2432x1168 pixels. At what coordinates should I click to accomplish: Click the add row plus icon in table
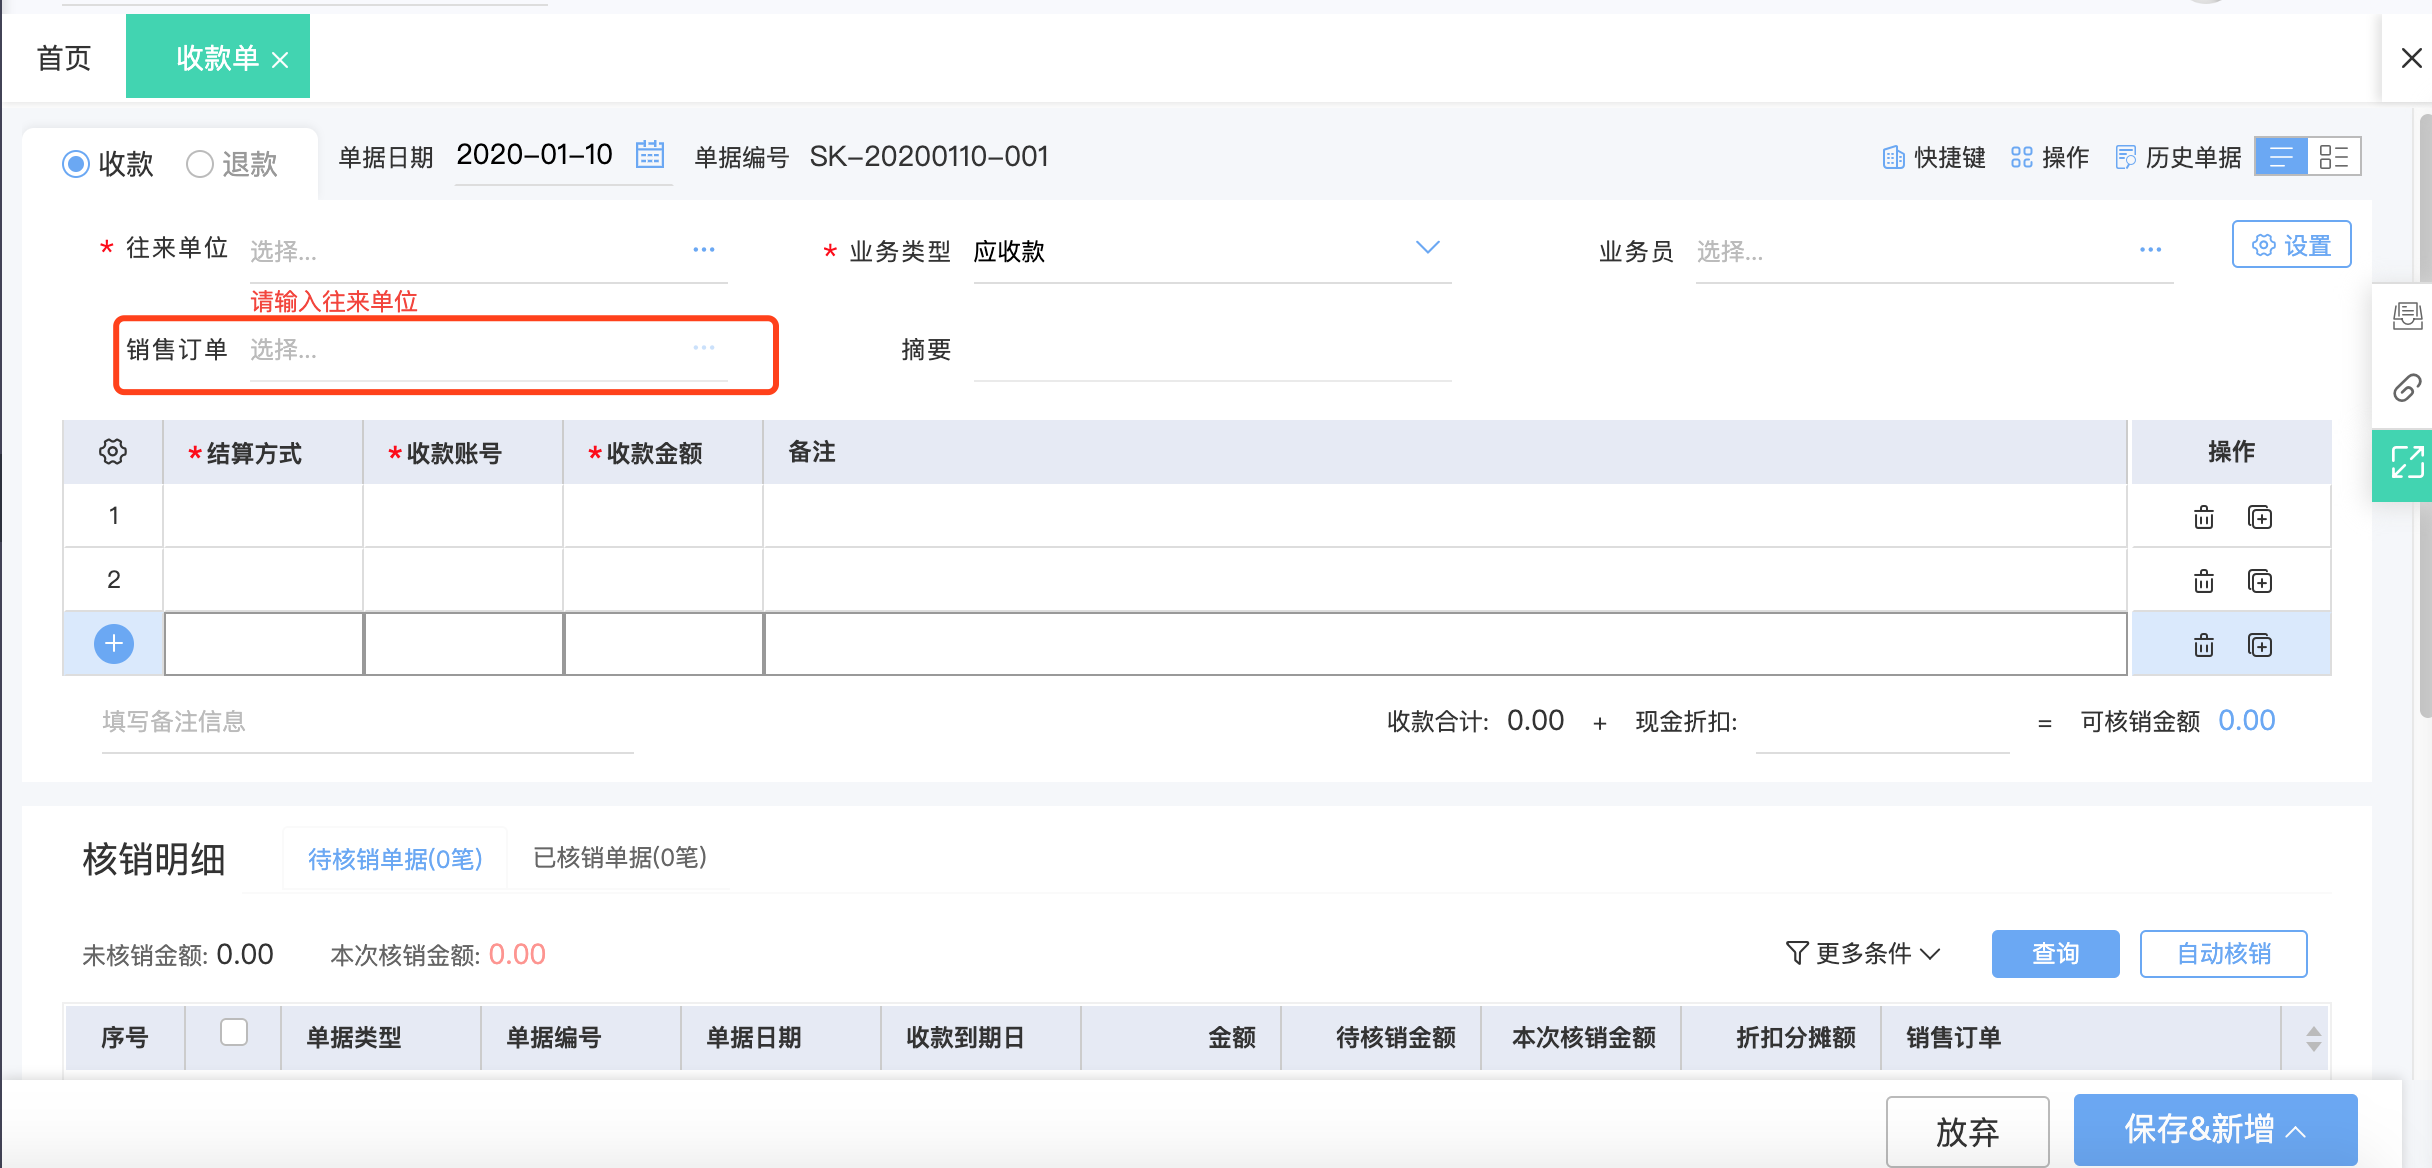pyautogui.click(x=115, y=644)
